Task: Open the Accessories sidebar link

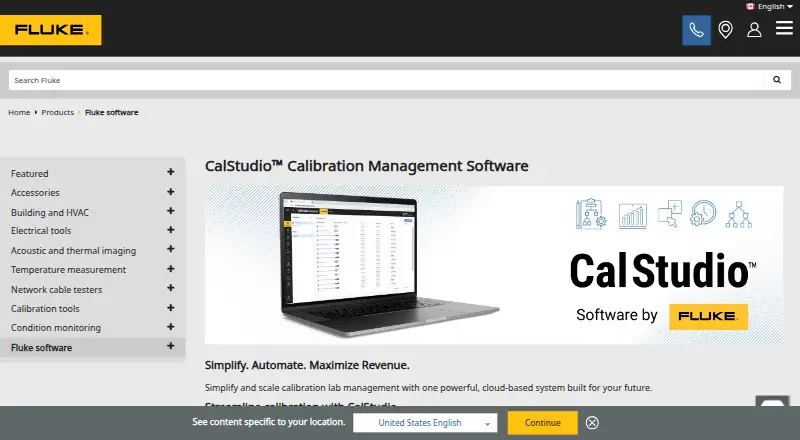Action: [35, 192]
